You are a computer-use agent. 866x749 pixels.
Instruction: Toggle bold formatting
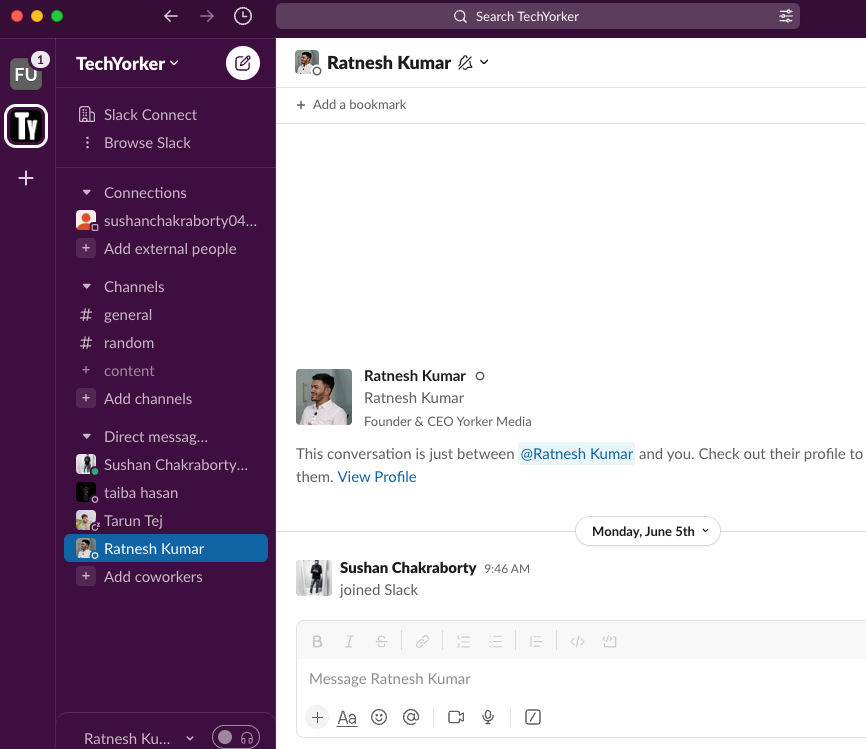click(x=317, y=641)
